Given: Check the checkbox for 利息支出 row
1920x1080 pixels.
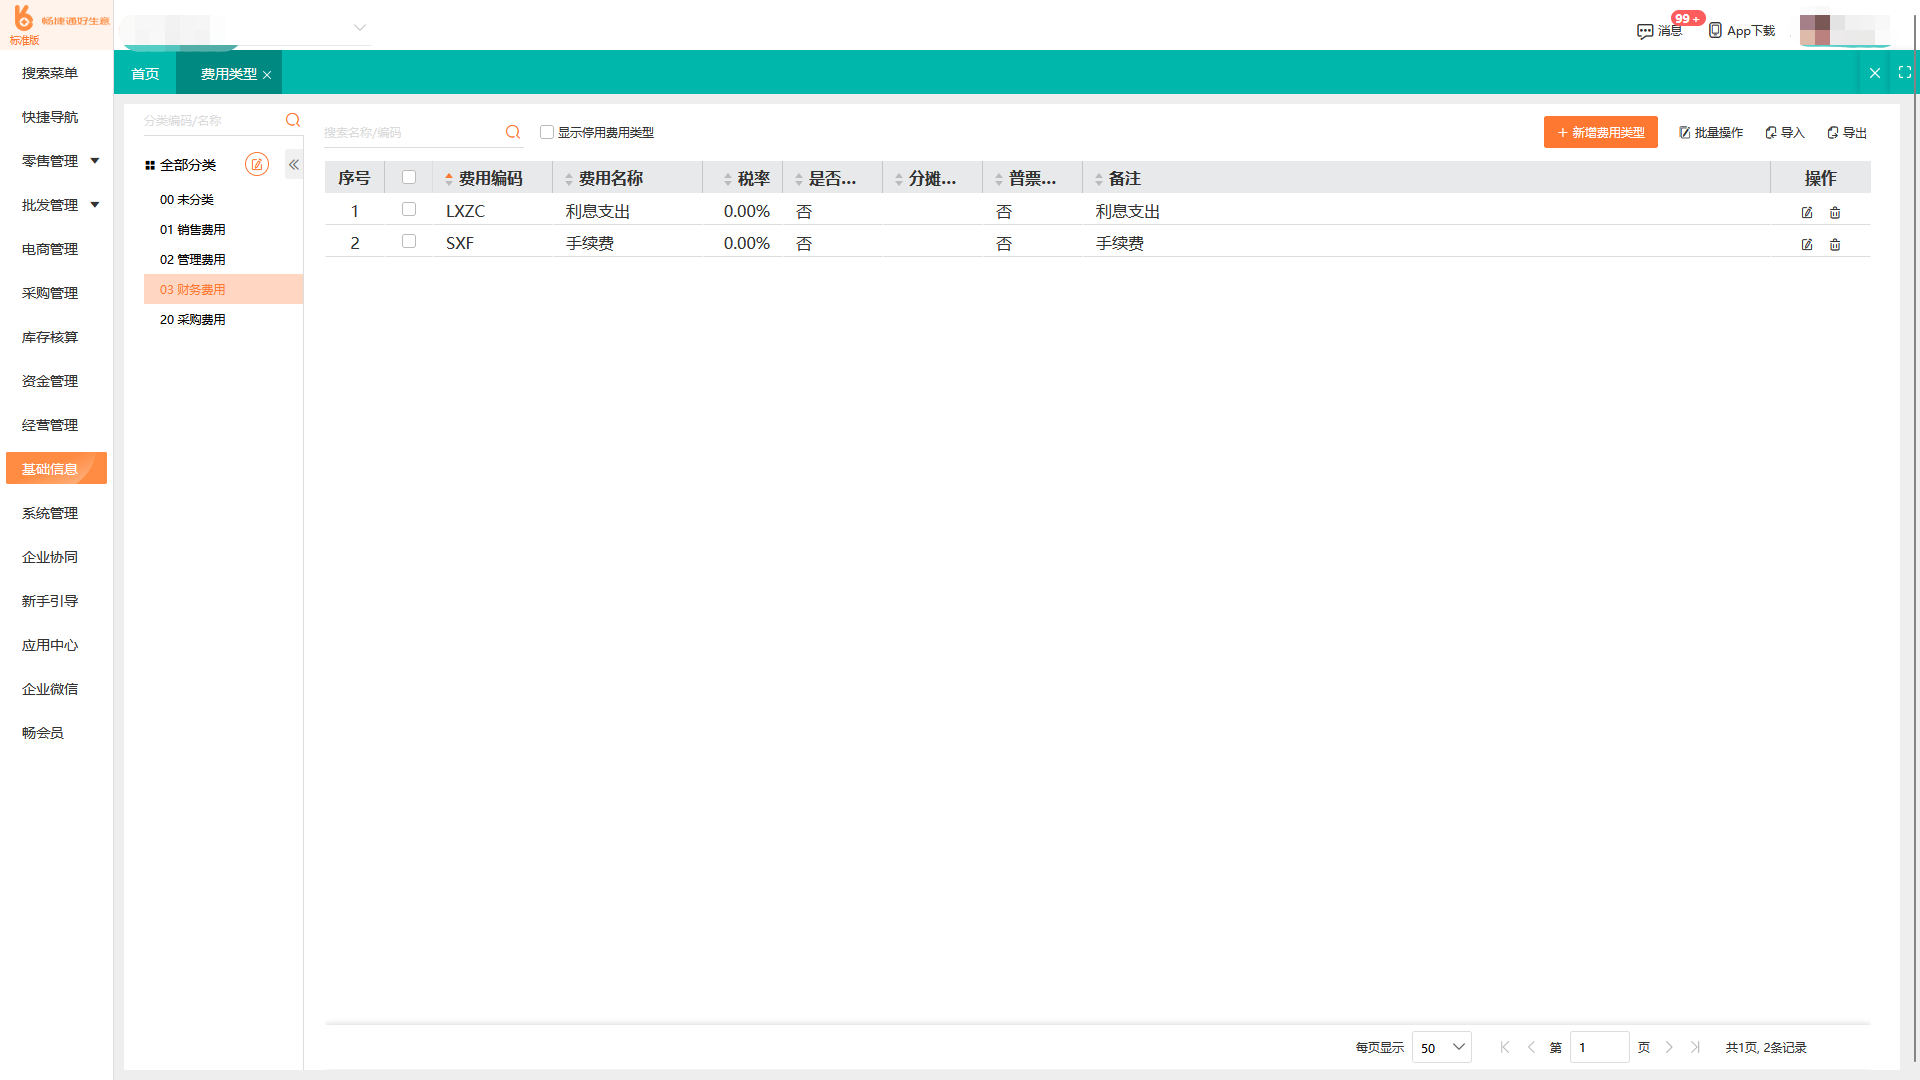Looking at the screenshot, I should click(409, 210).
